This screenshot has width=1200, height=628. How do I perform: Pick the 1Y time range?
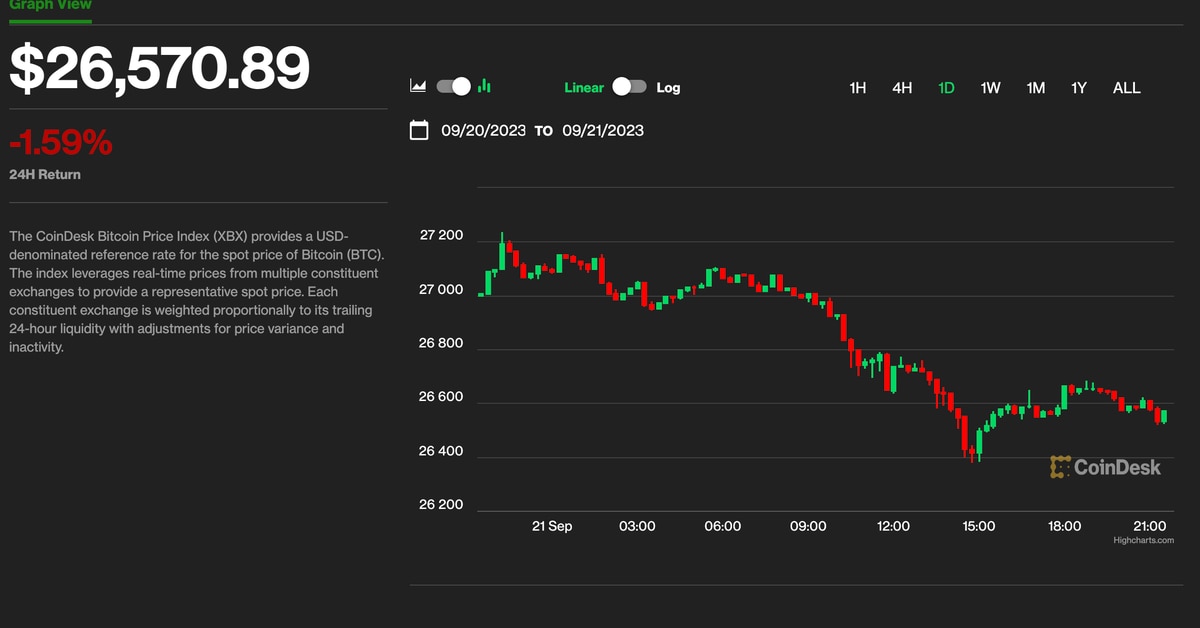click(1079, 88)
